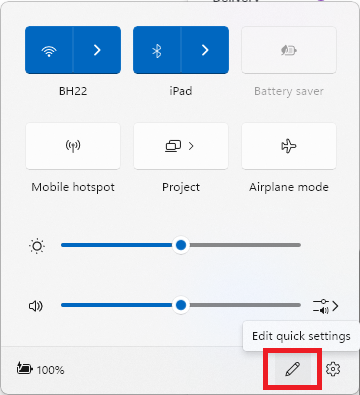Click the Airplane mode label

tap(289, 187)
